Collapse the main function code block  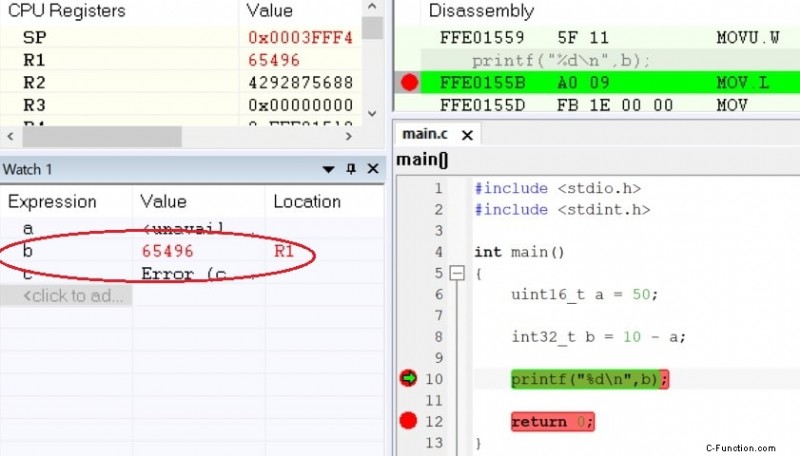pos(457,273)
